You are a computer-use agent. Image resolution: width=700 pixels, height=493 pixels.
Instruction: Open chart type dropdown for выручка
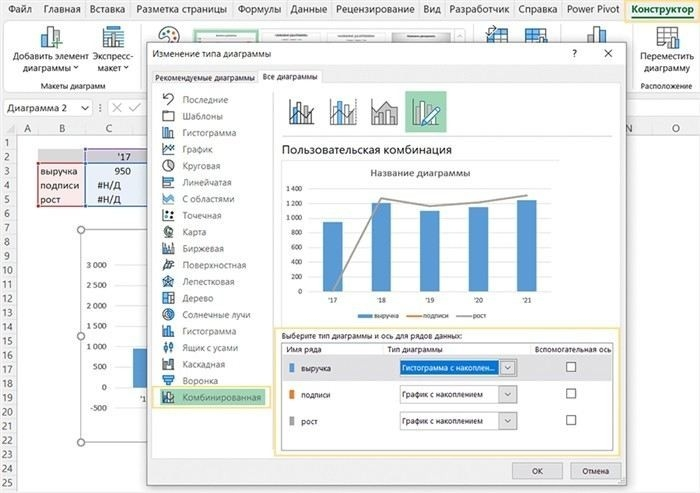point(508,368)
